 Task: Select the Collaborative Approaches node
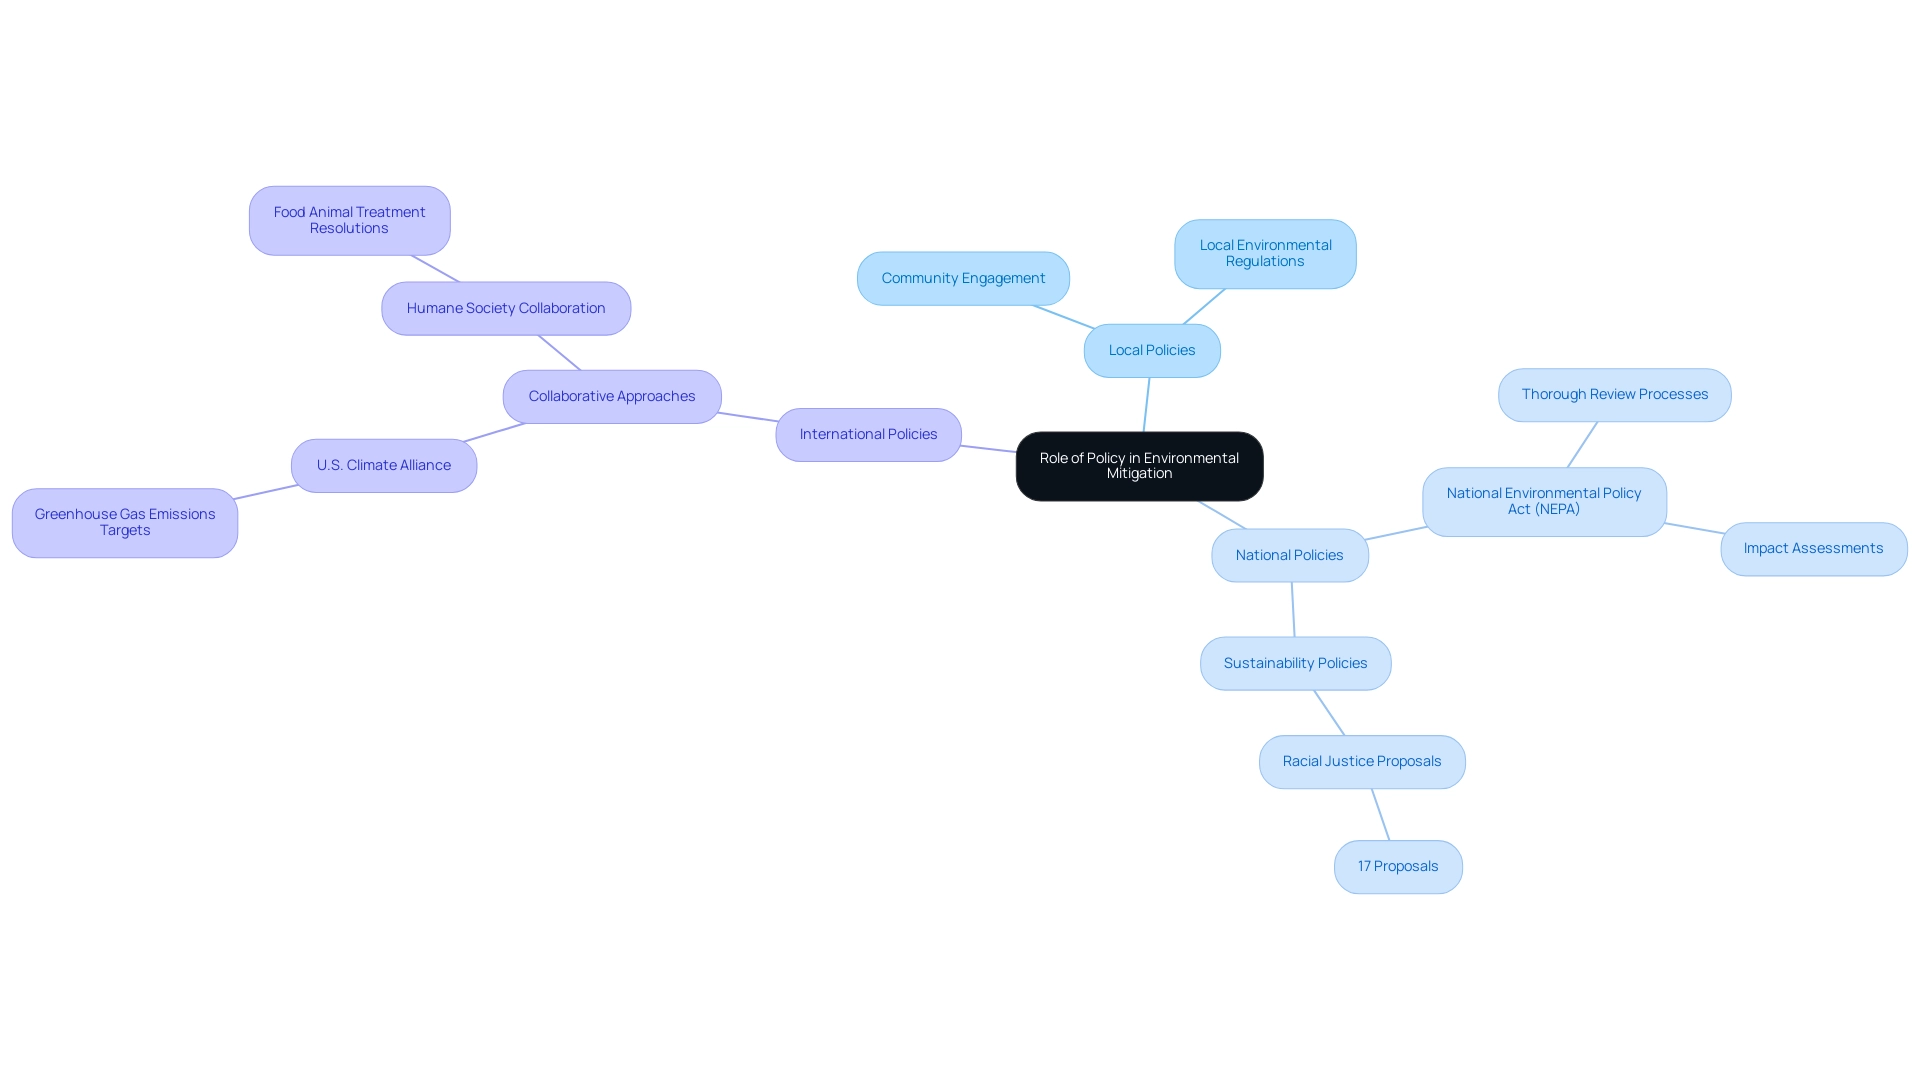[611, 396]
